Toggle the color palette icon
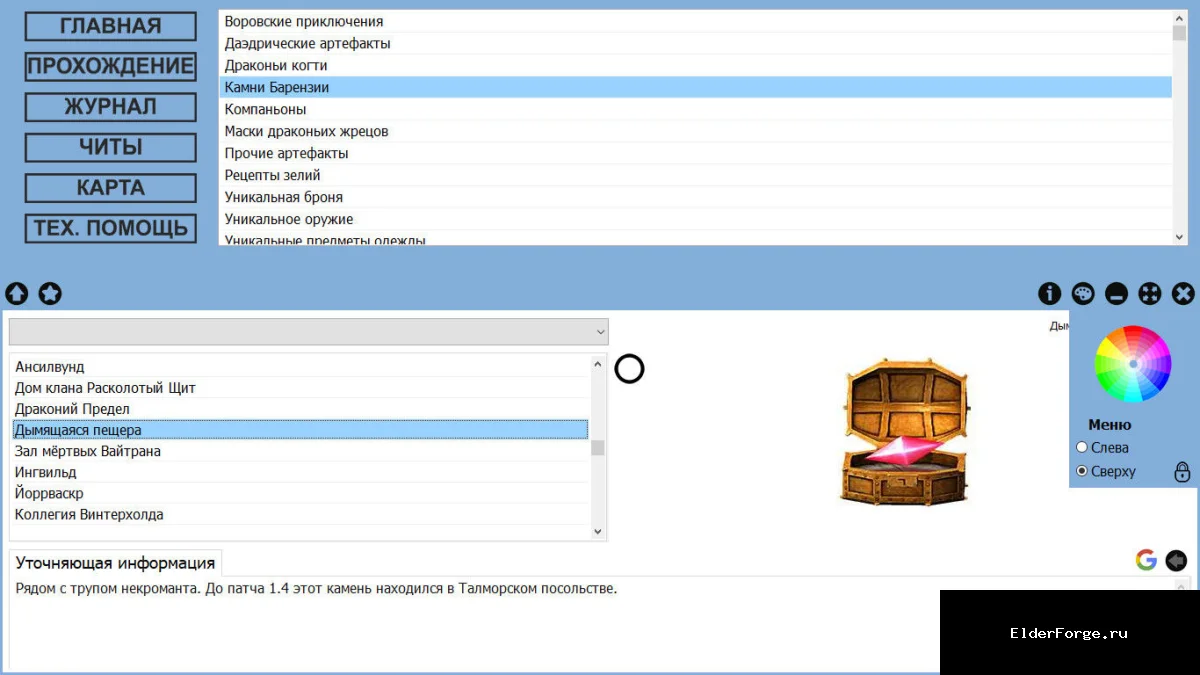 (1083, 293)
